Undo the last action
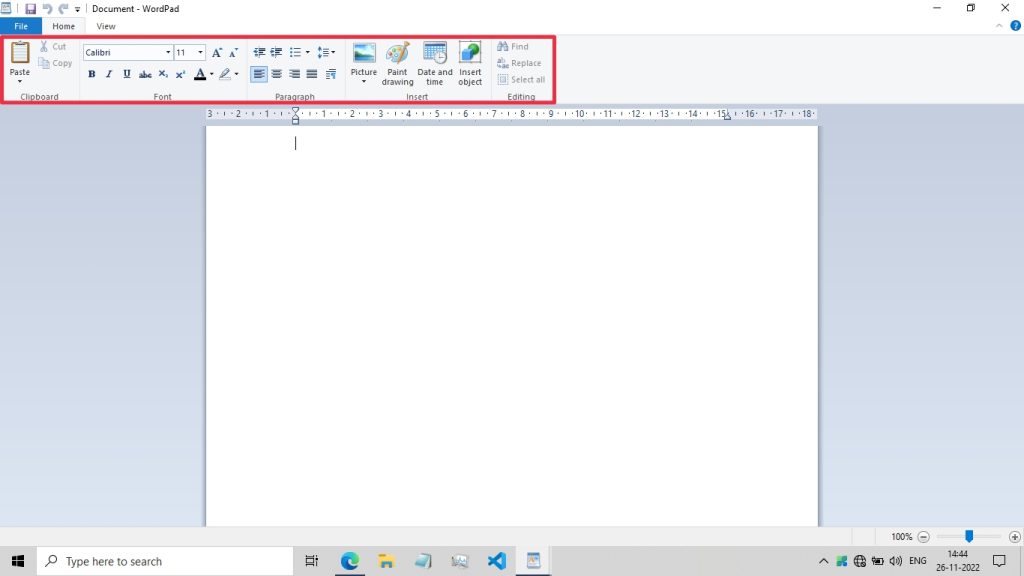 [47, 8]
